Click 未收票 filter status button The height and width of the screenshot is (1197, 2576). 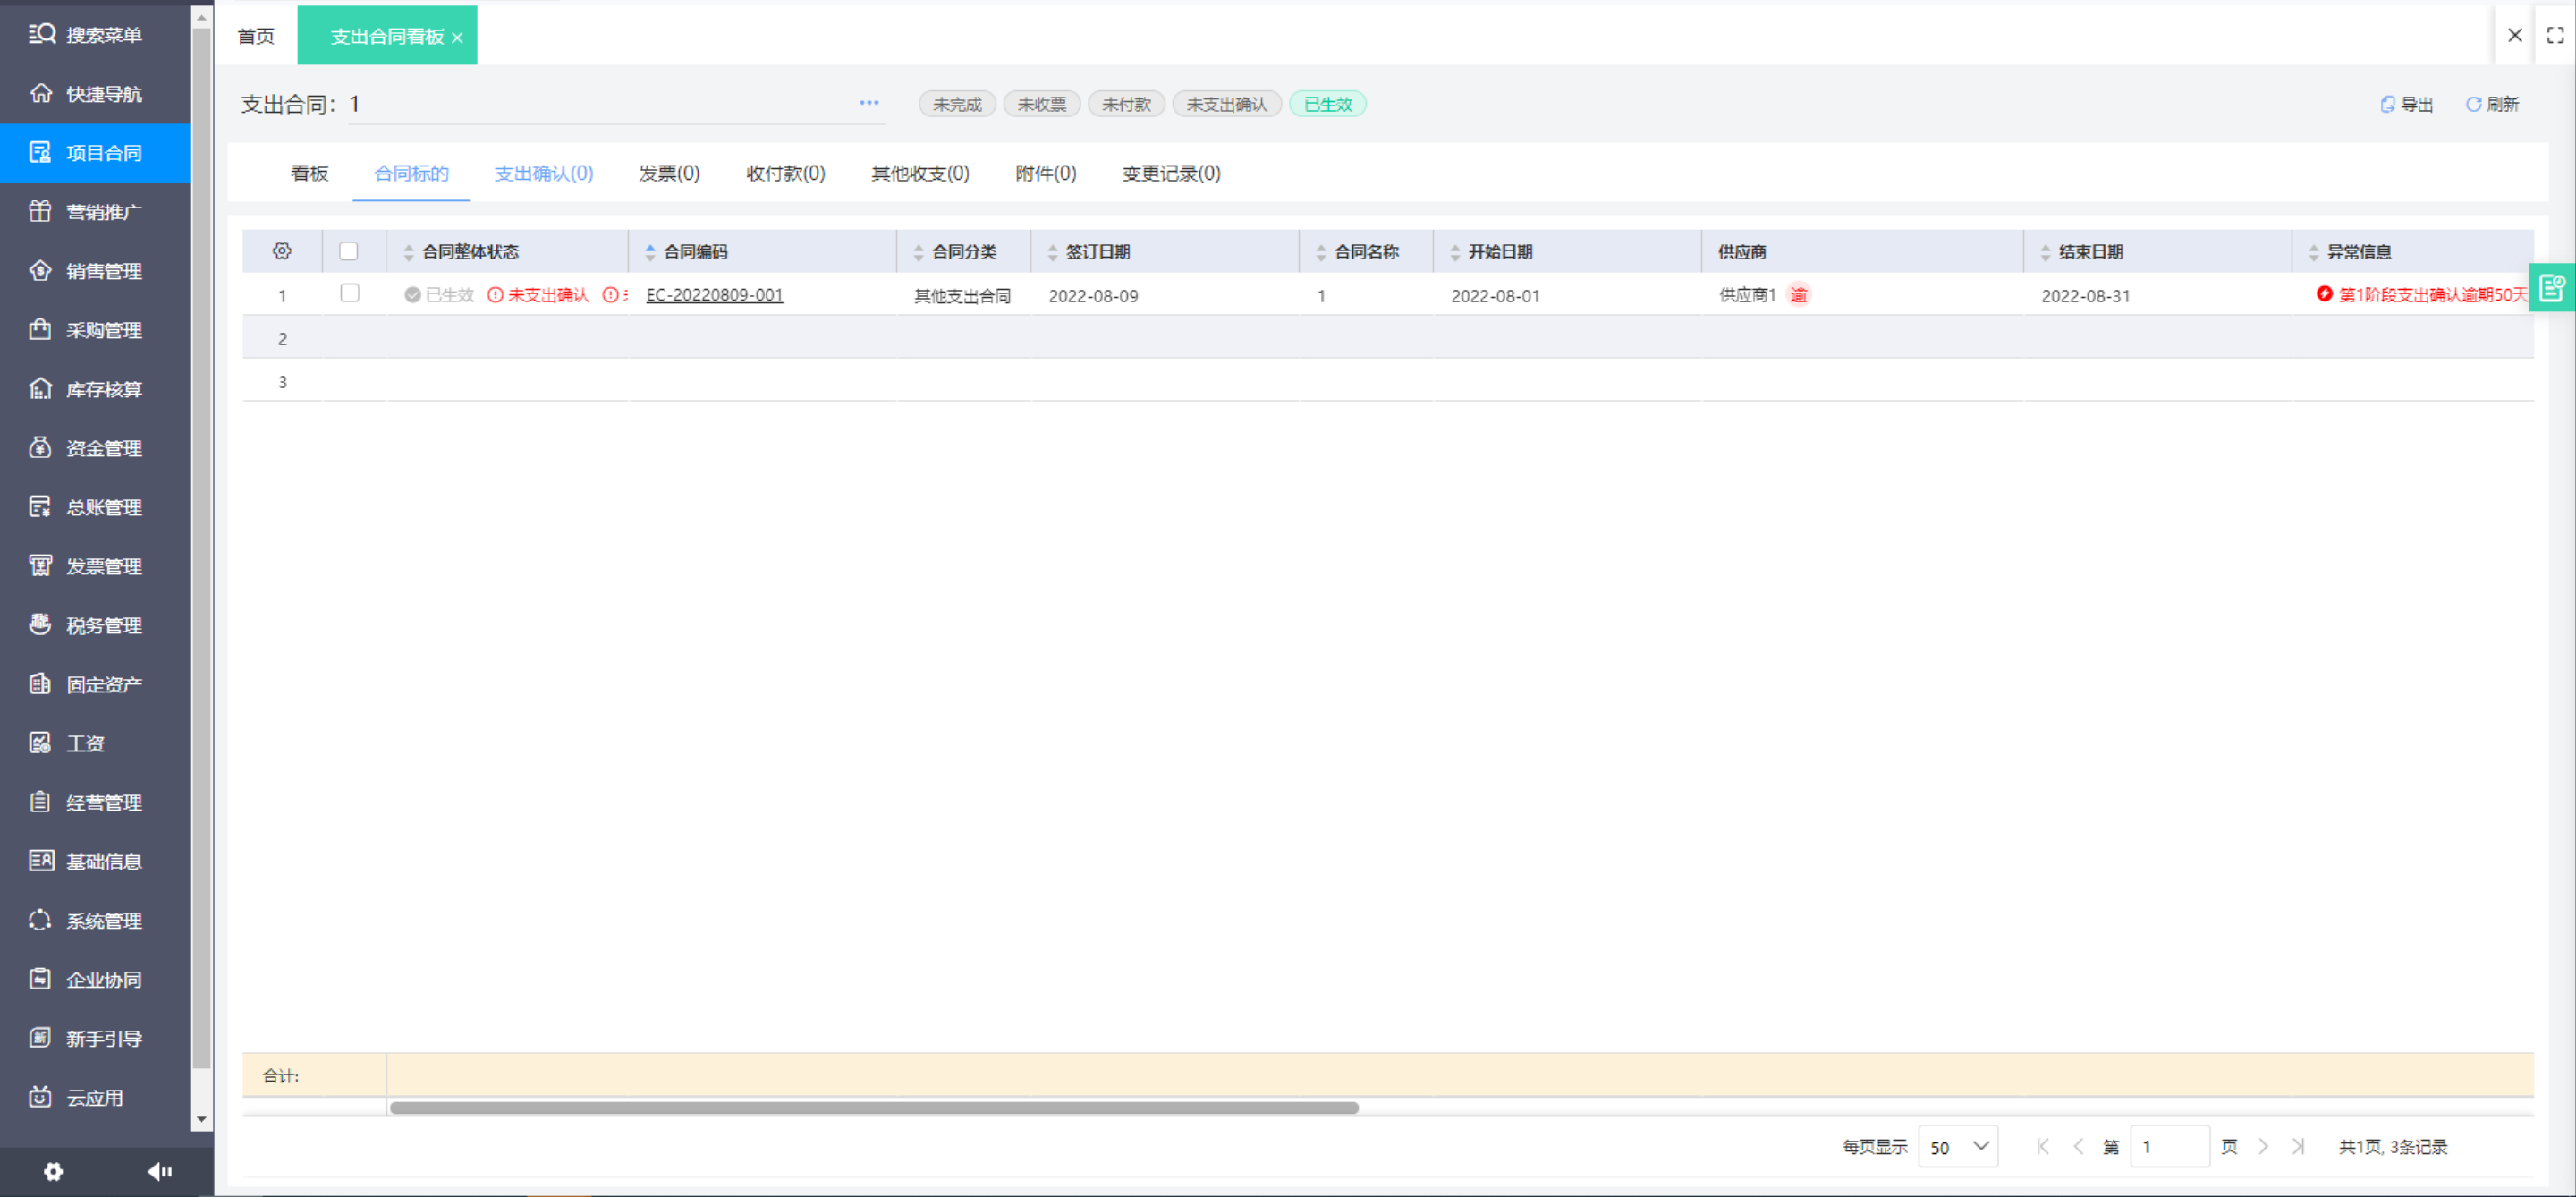point(1043,104)
